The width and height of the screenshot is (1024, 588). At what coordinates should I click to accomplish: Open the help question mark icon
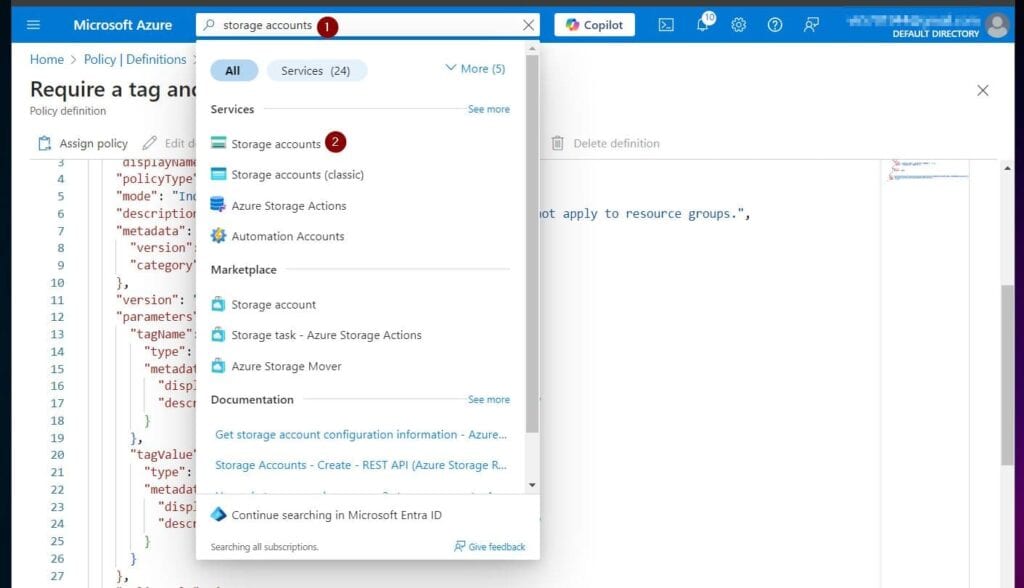pos(775,25)
